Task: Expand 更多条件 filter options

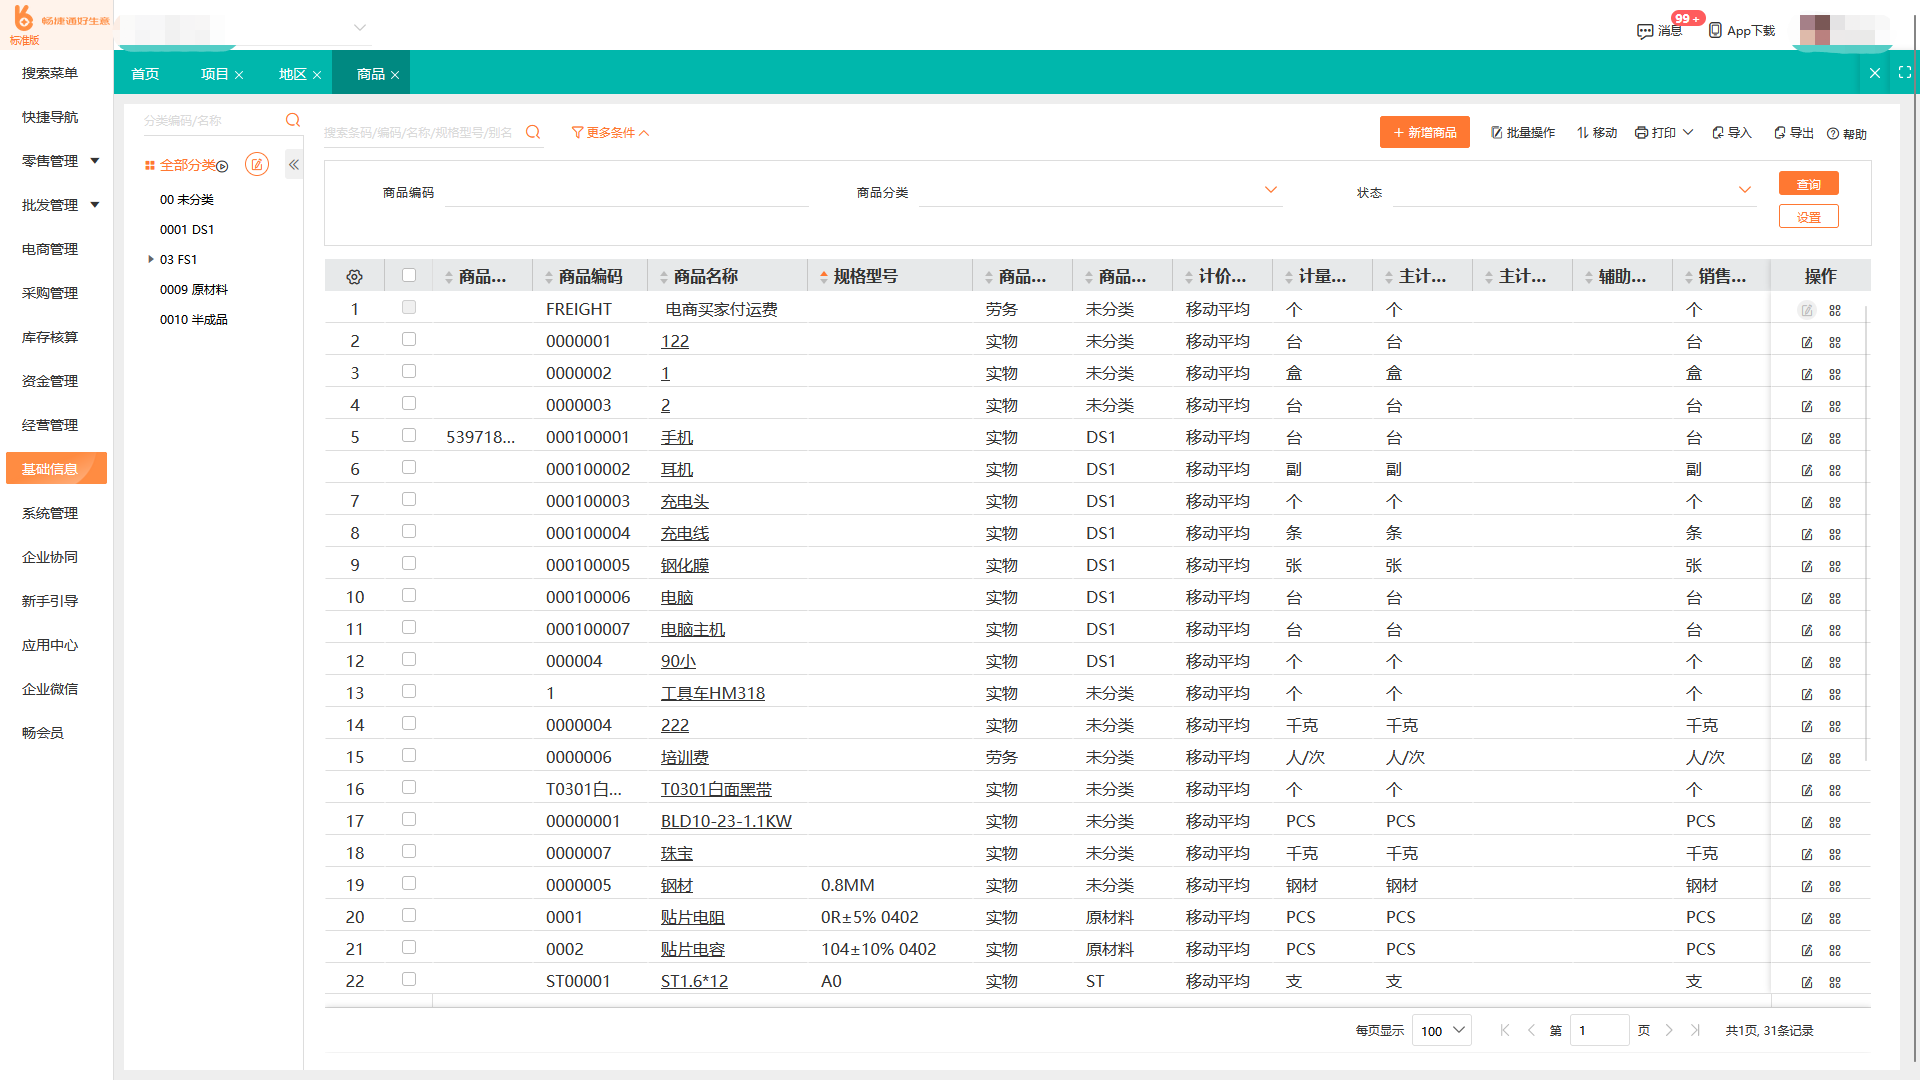Action: pos(611,132)
